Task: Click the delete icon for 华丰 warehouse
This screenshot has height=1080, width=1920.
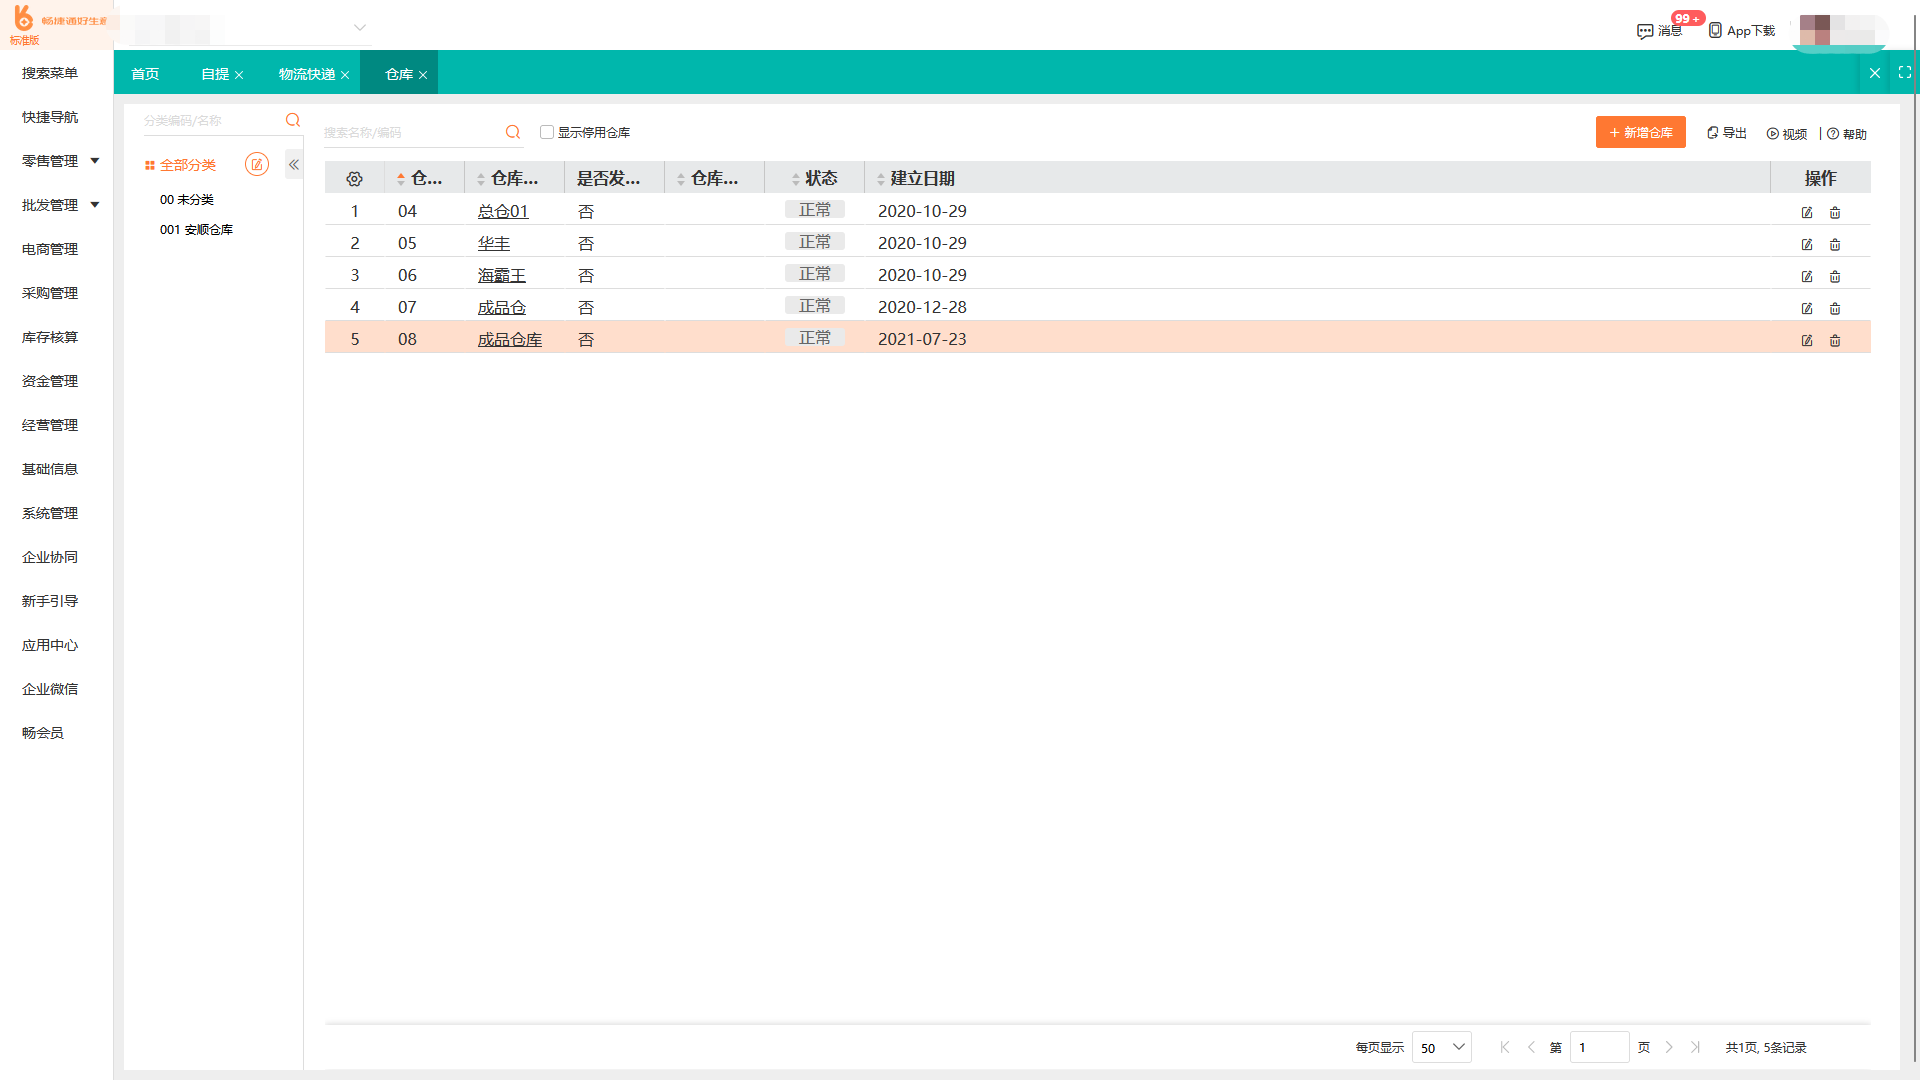Action: pos(1836,243)
